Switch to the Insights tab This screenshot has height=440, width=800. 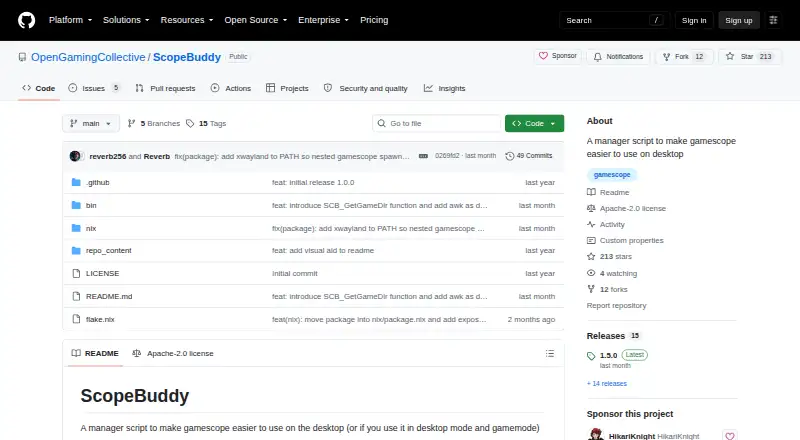pos(444,88)
